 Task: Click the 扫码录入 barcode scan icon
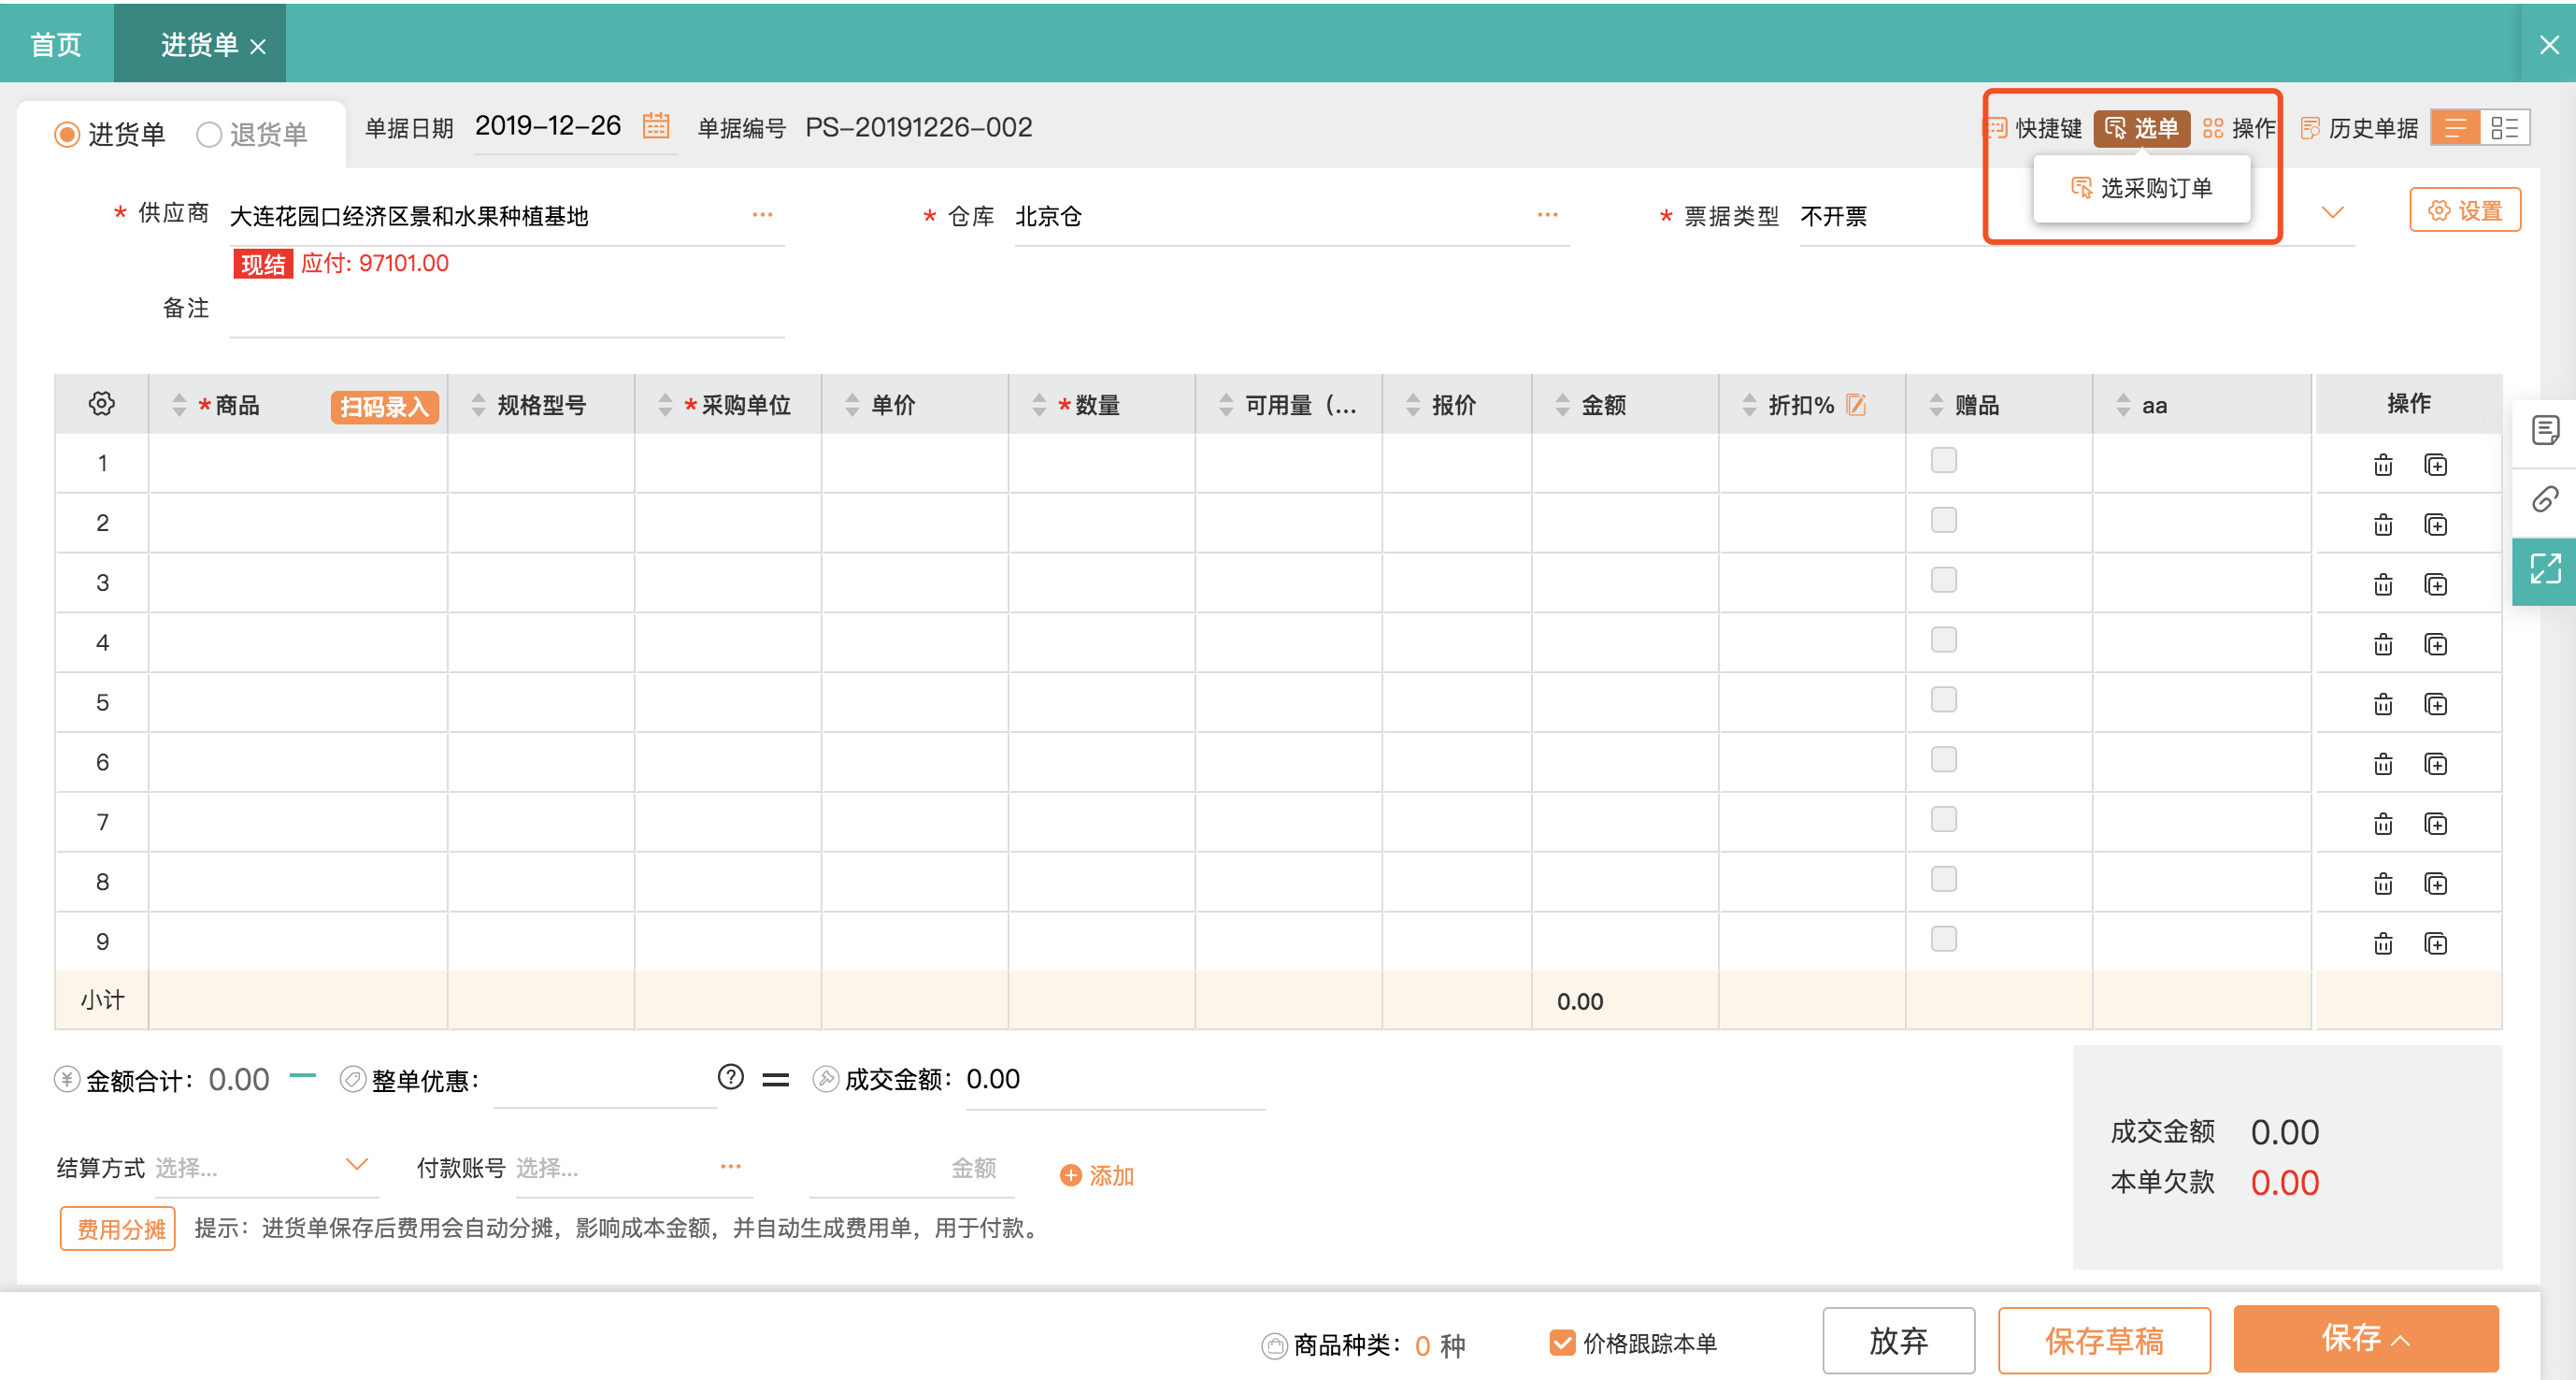click(381, 406)
